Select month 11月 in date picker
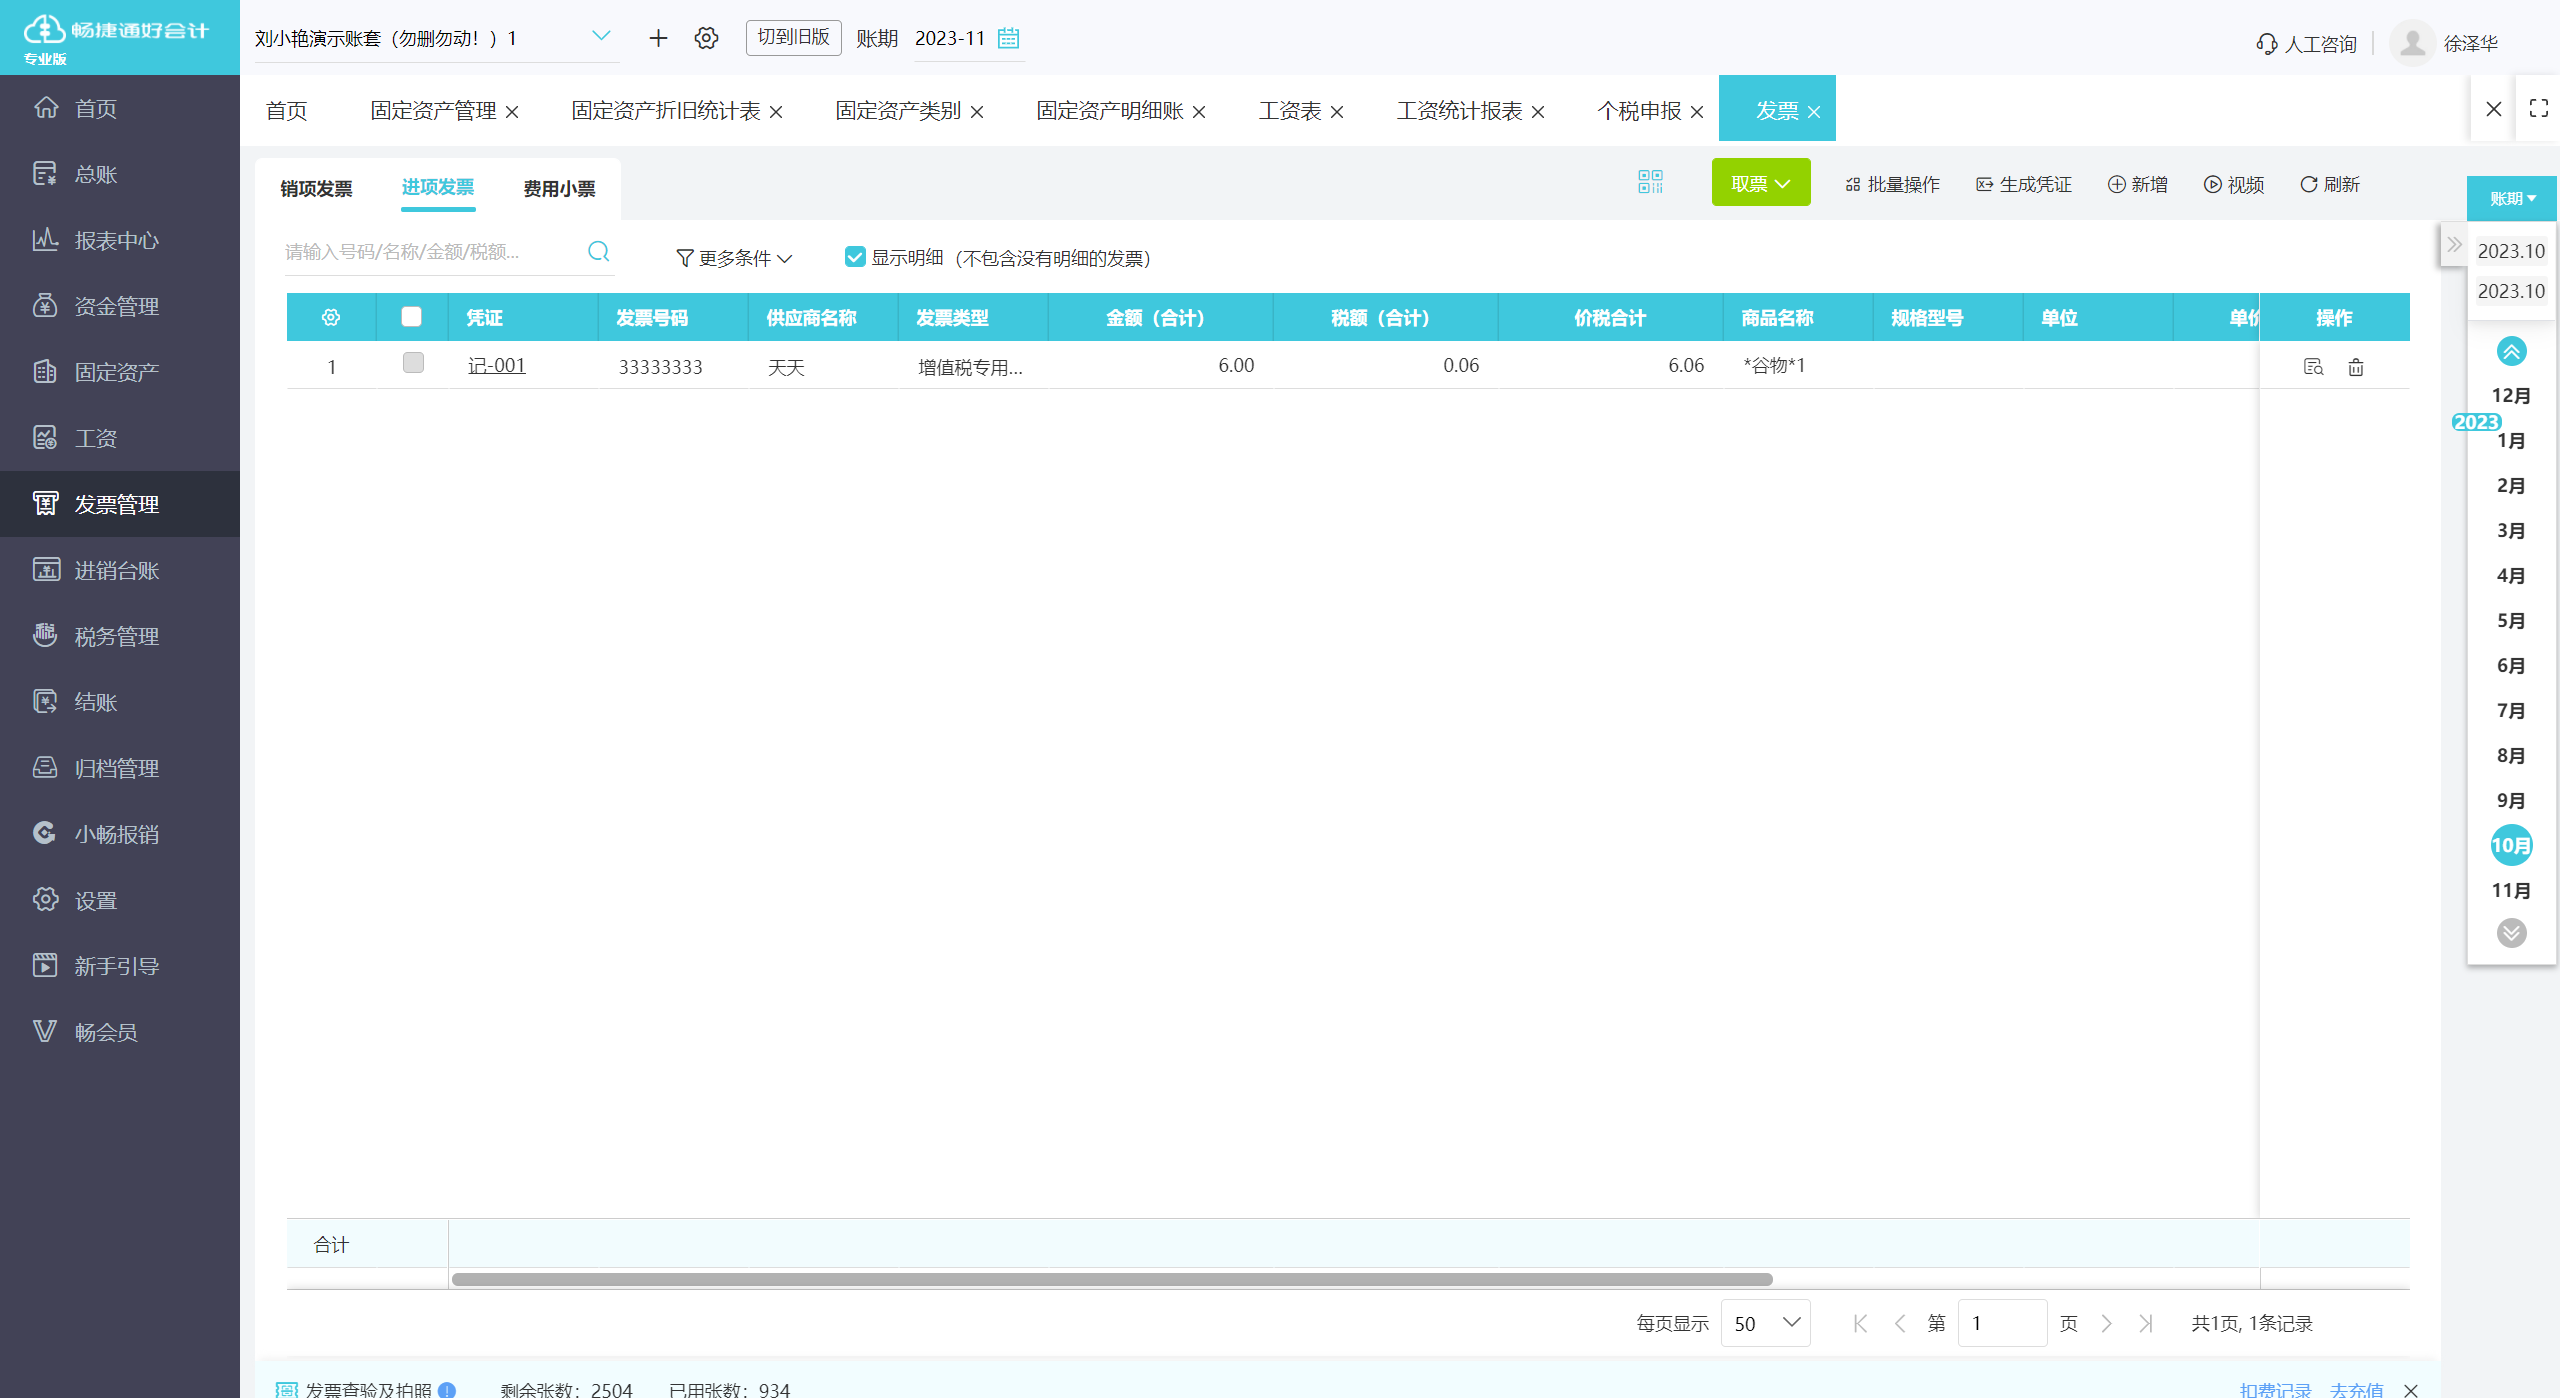Viewport: 2560px width, 1398px height. click(x=2512, y=890)
